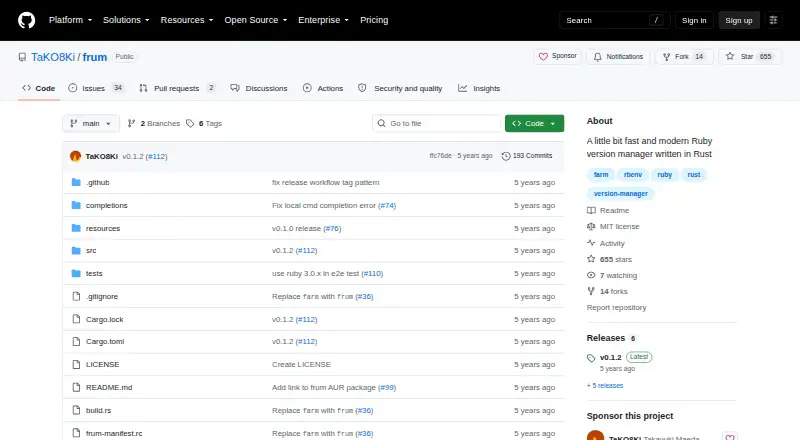The image size is (800, 440).
Task: Open the Cargo.toml file
Action: pyautogui.click(x=105, y=341)
